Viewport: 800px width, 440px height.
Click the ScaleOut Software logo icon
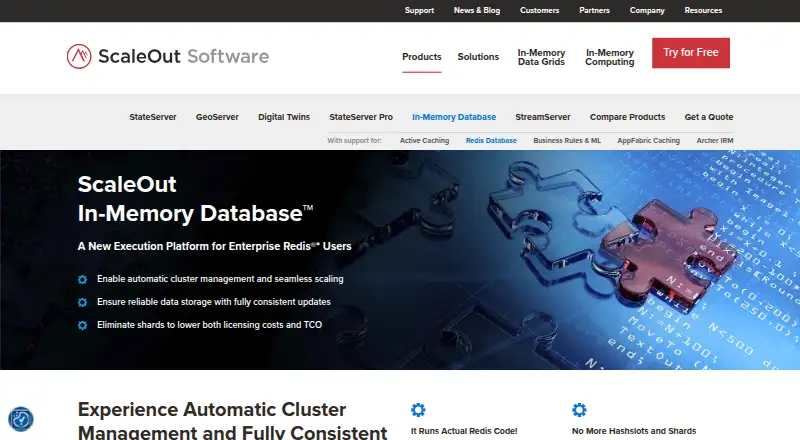(x=79, y=56)
